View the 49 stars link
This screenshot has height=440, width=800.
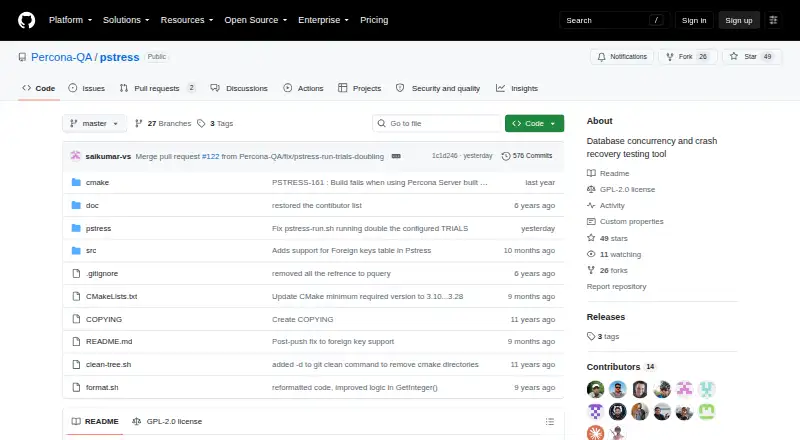(x=607, y=238)
